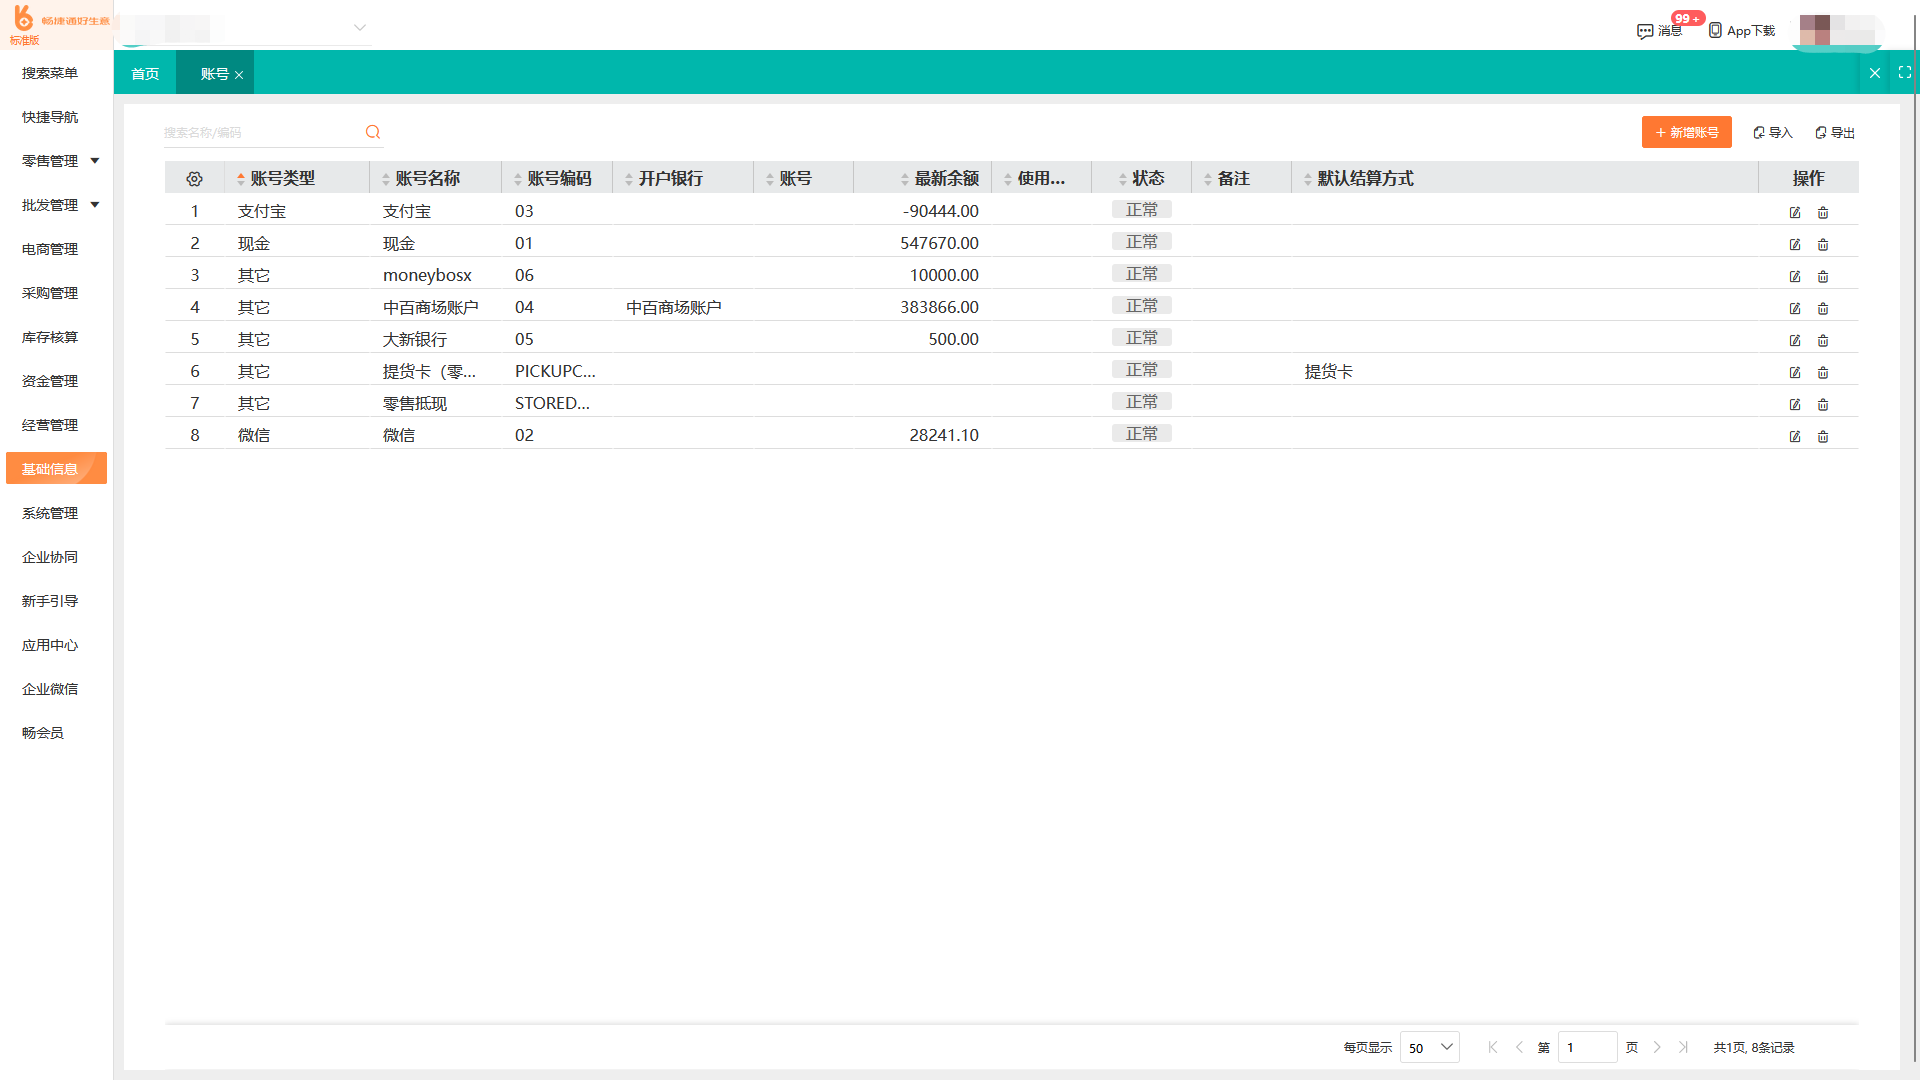Expand the 账号类型 column sort arrow
Image resolution: width=1920 pixels, height=1080 pixels.
tap(239, 178)
